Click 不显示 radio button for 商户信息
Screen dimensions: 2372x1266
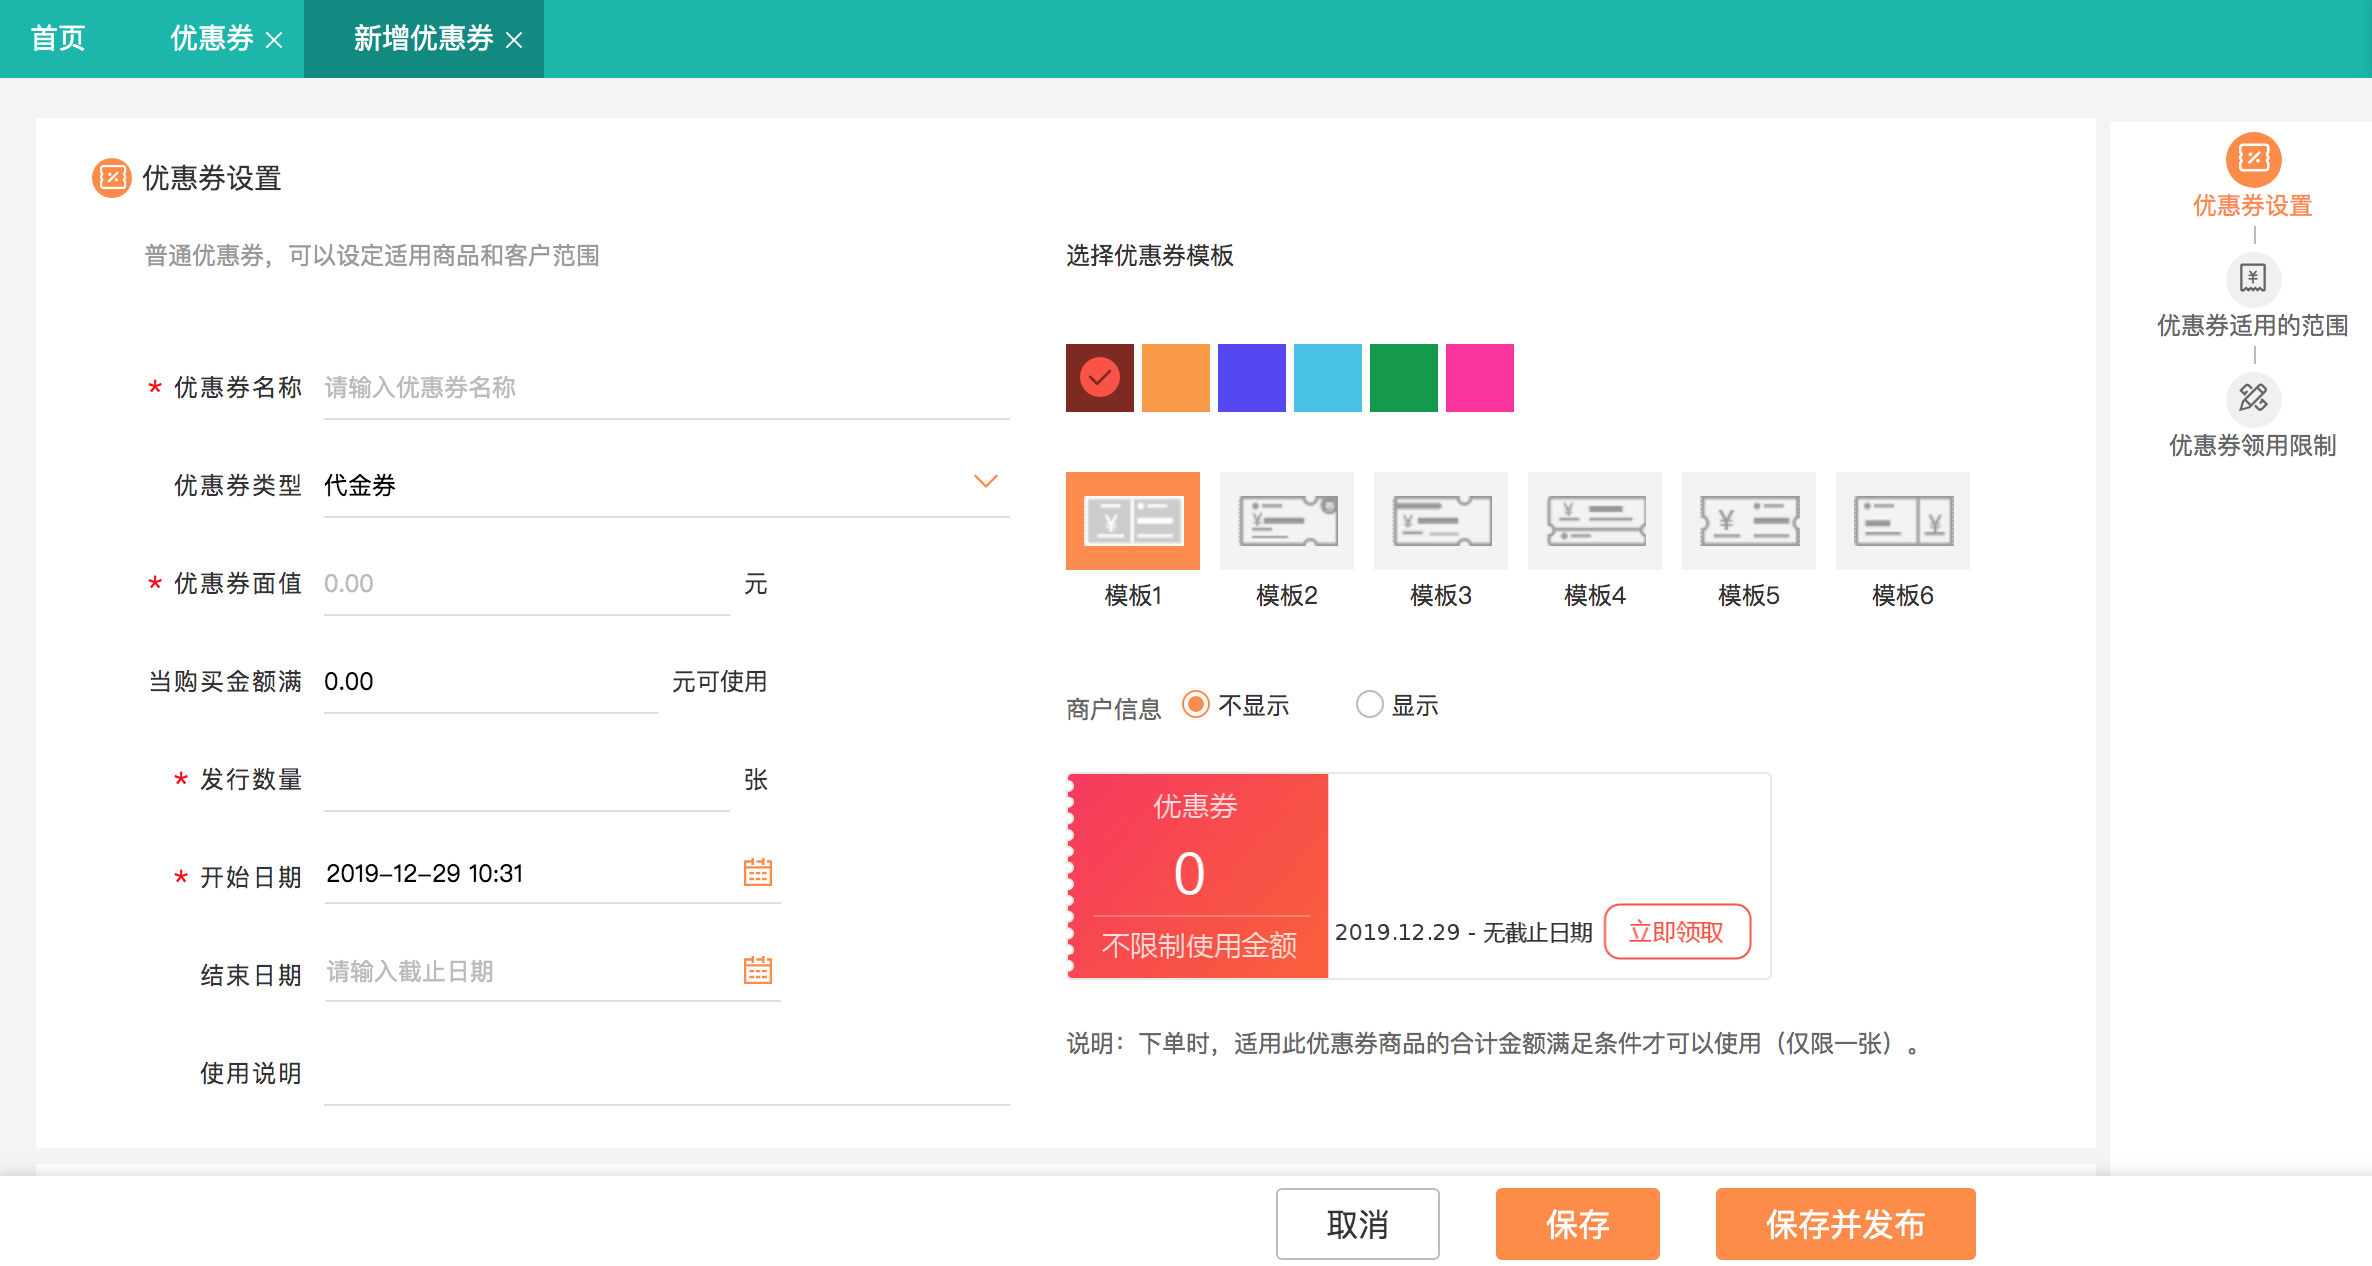pos(1195,704)
